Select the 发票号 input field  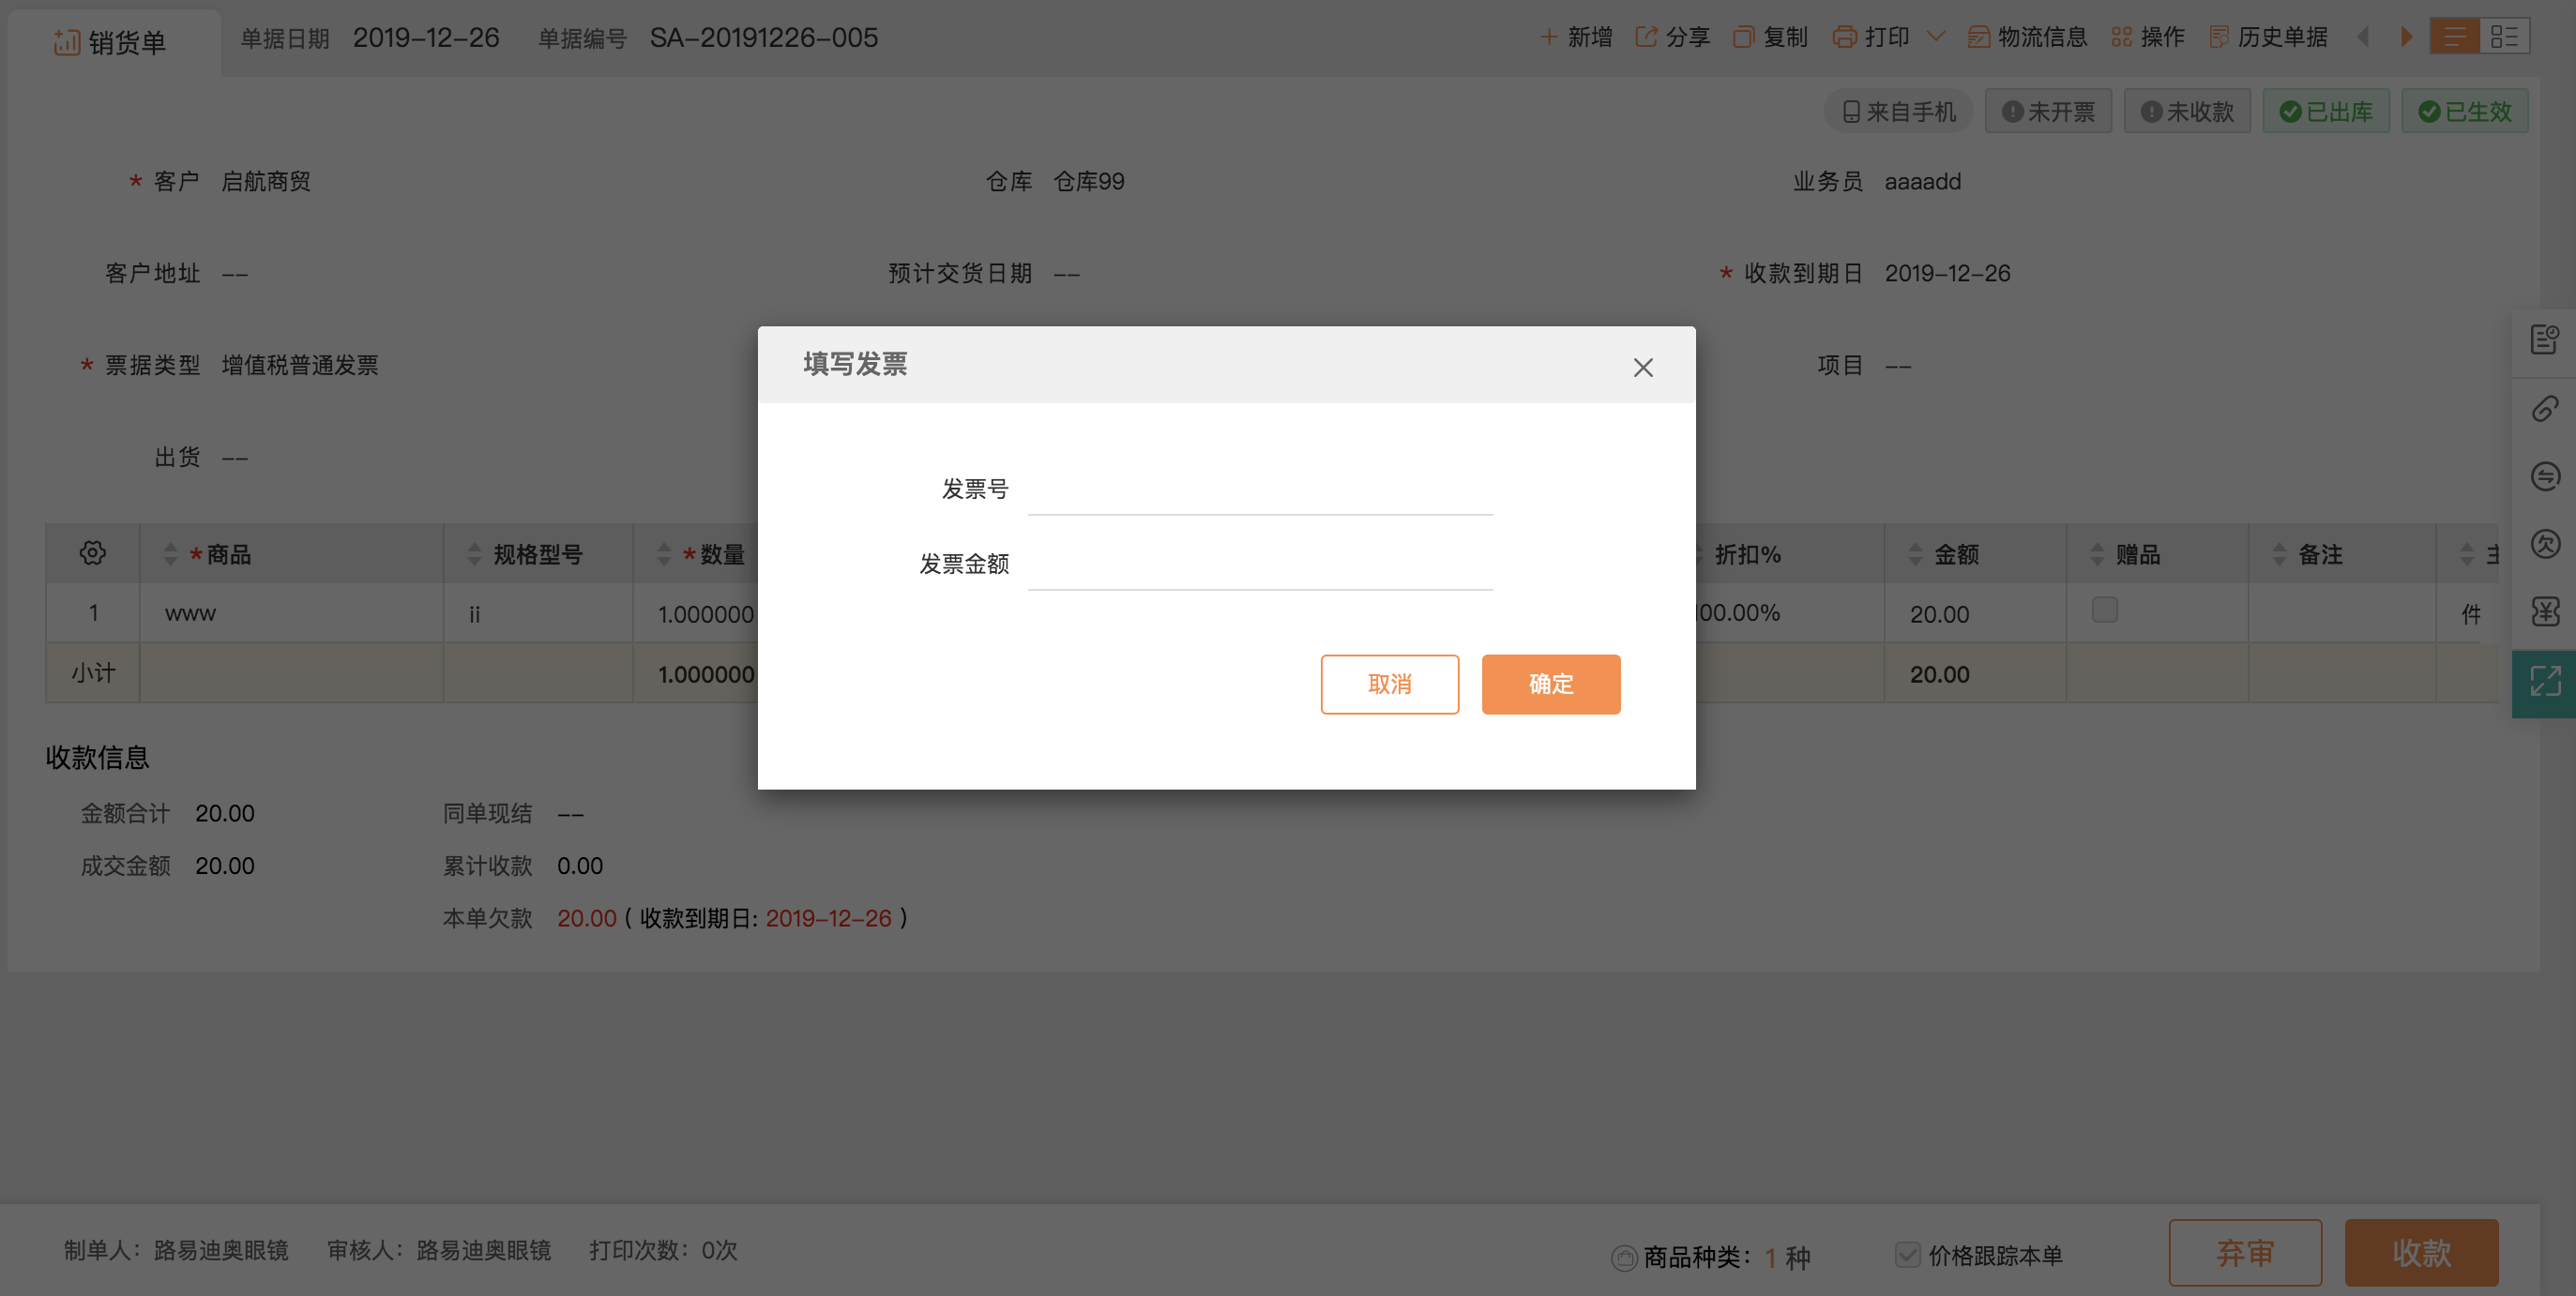(x=1260, y=486)
